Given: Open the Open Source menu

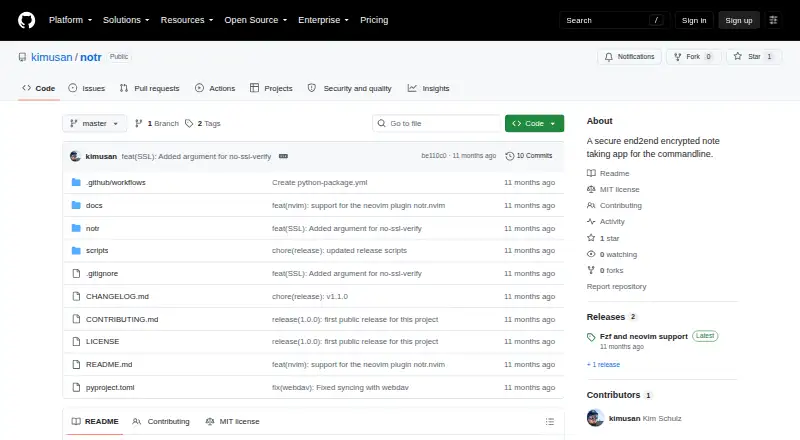Looking at the screenshot, I should (x=256, y=20).
